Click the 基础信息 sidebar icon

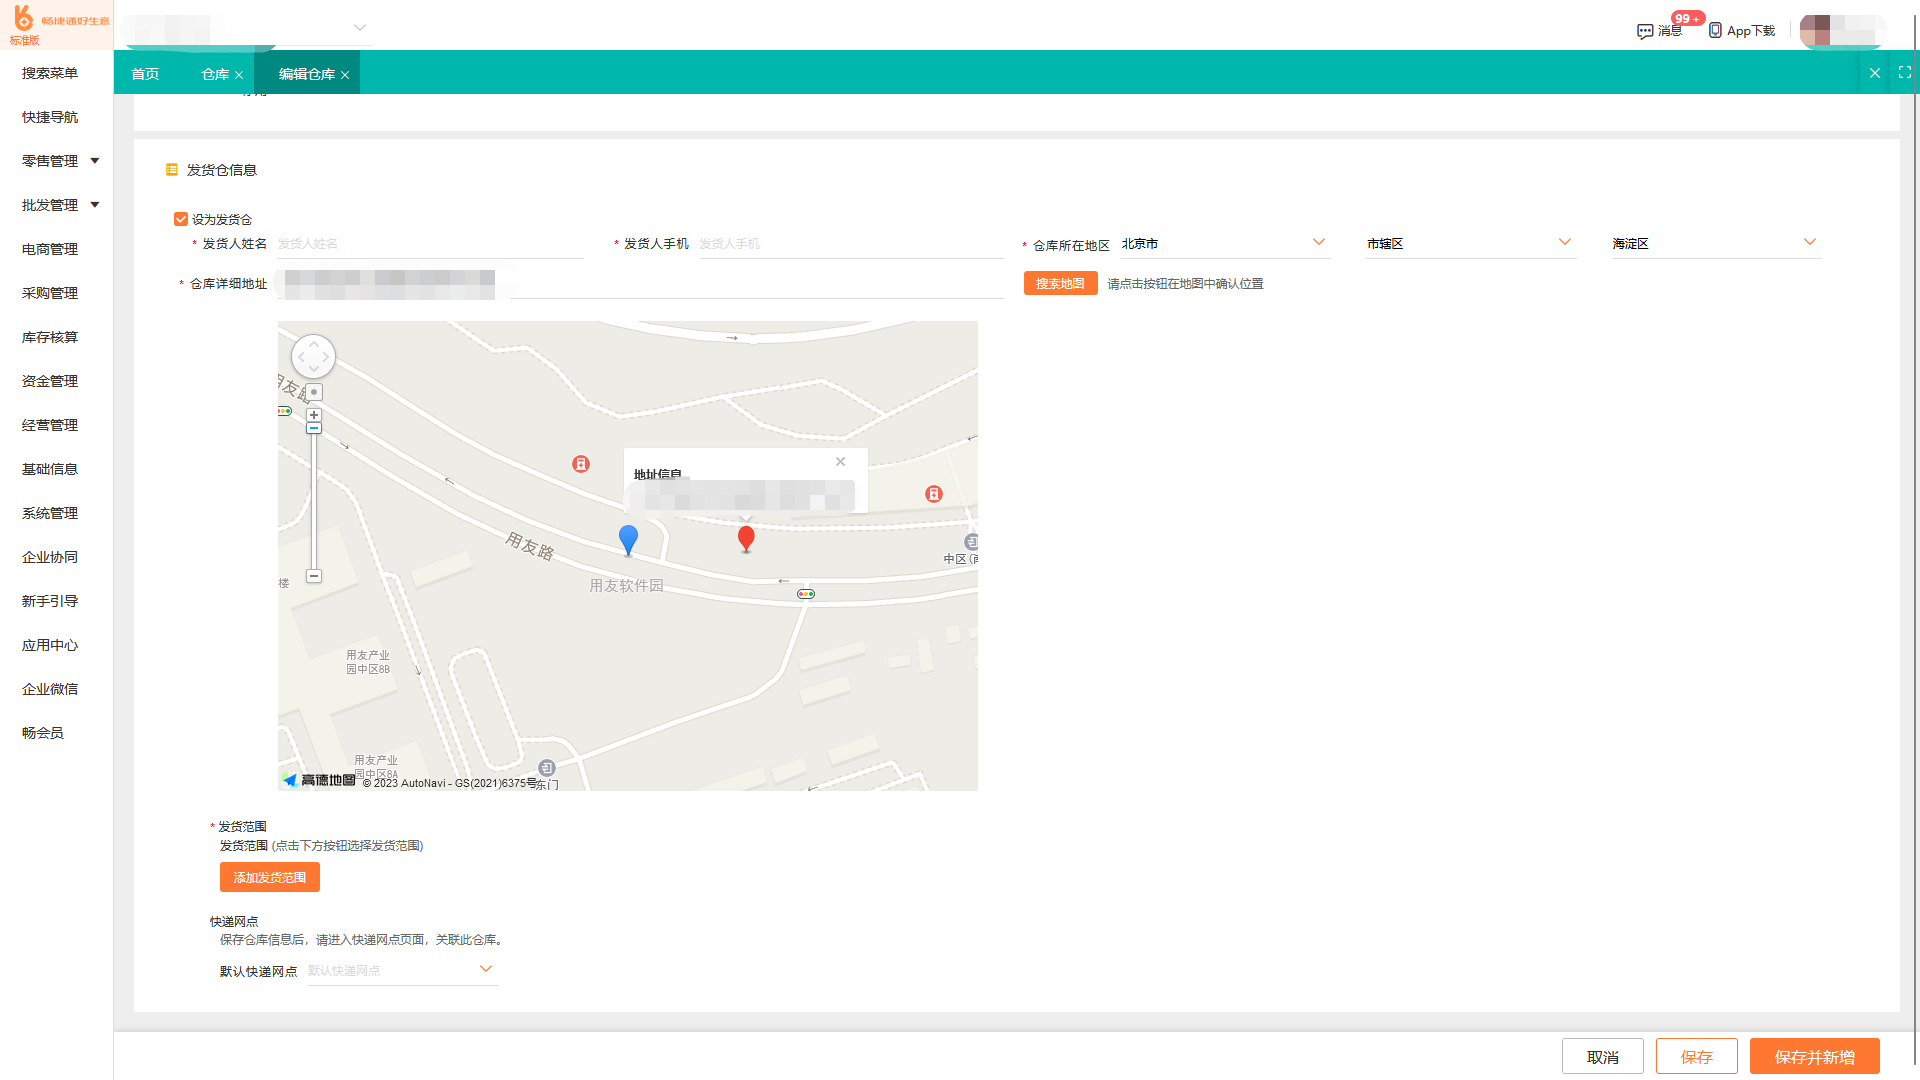pos(53,469)
